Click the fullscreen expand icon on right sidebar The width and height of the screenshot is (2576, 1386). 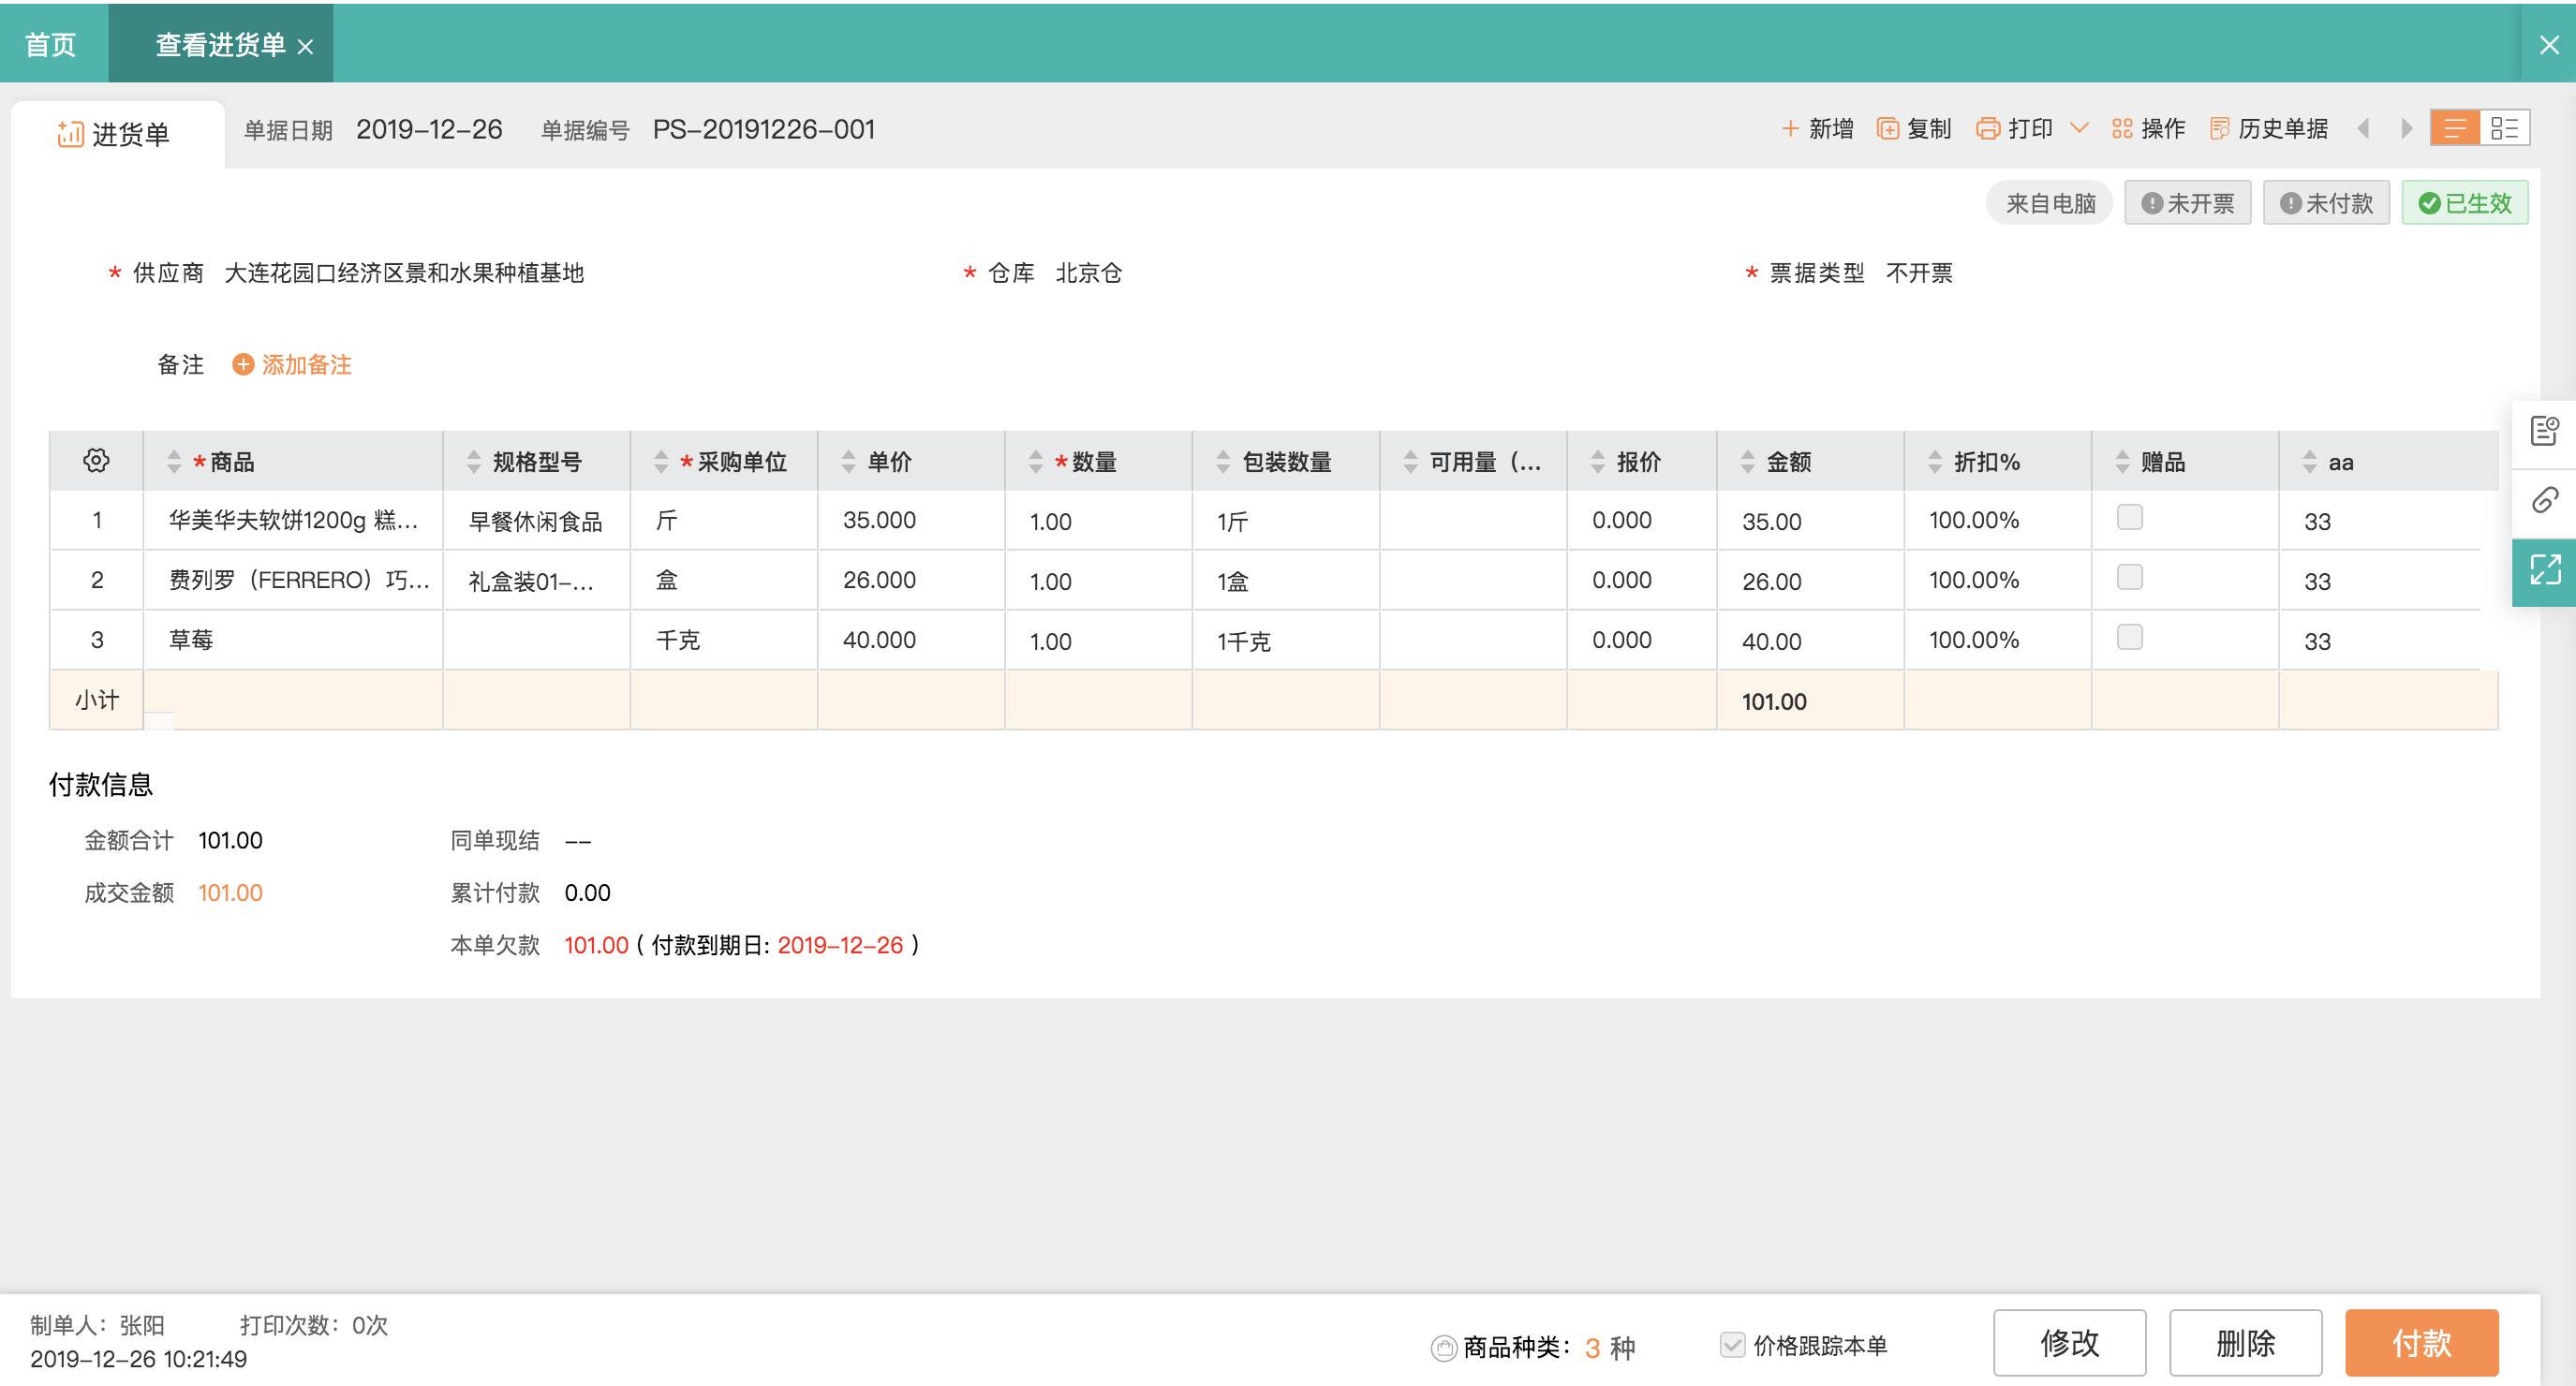pyautogui.click(x=2543, y=572)
